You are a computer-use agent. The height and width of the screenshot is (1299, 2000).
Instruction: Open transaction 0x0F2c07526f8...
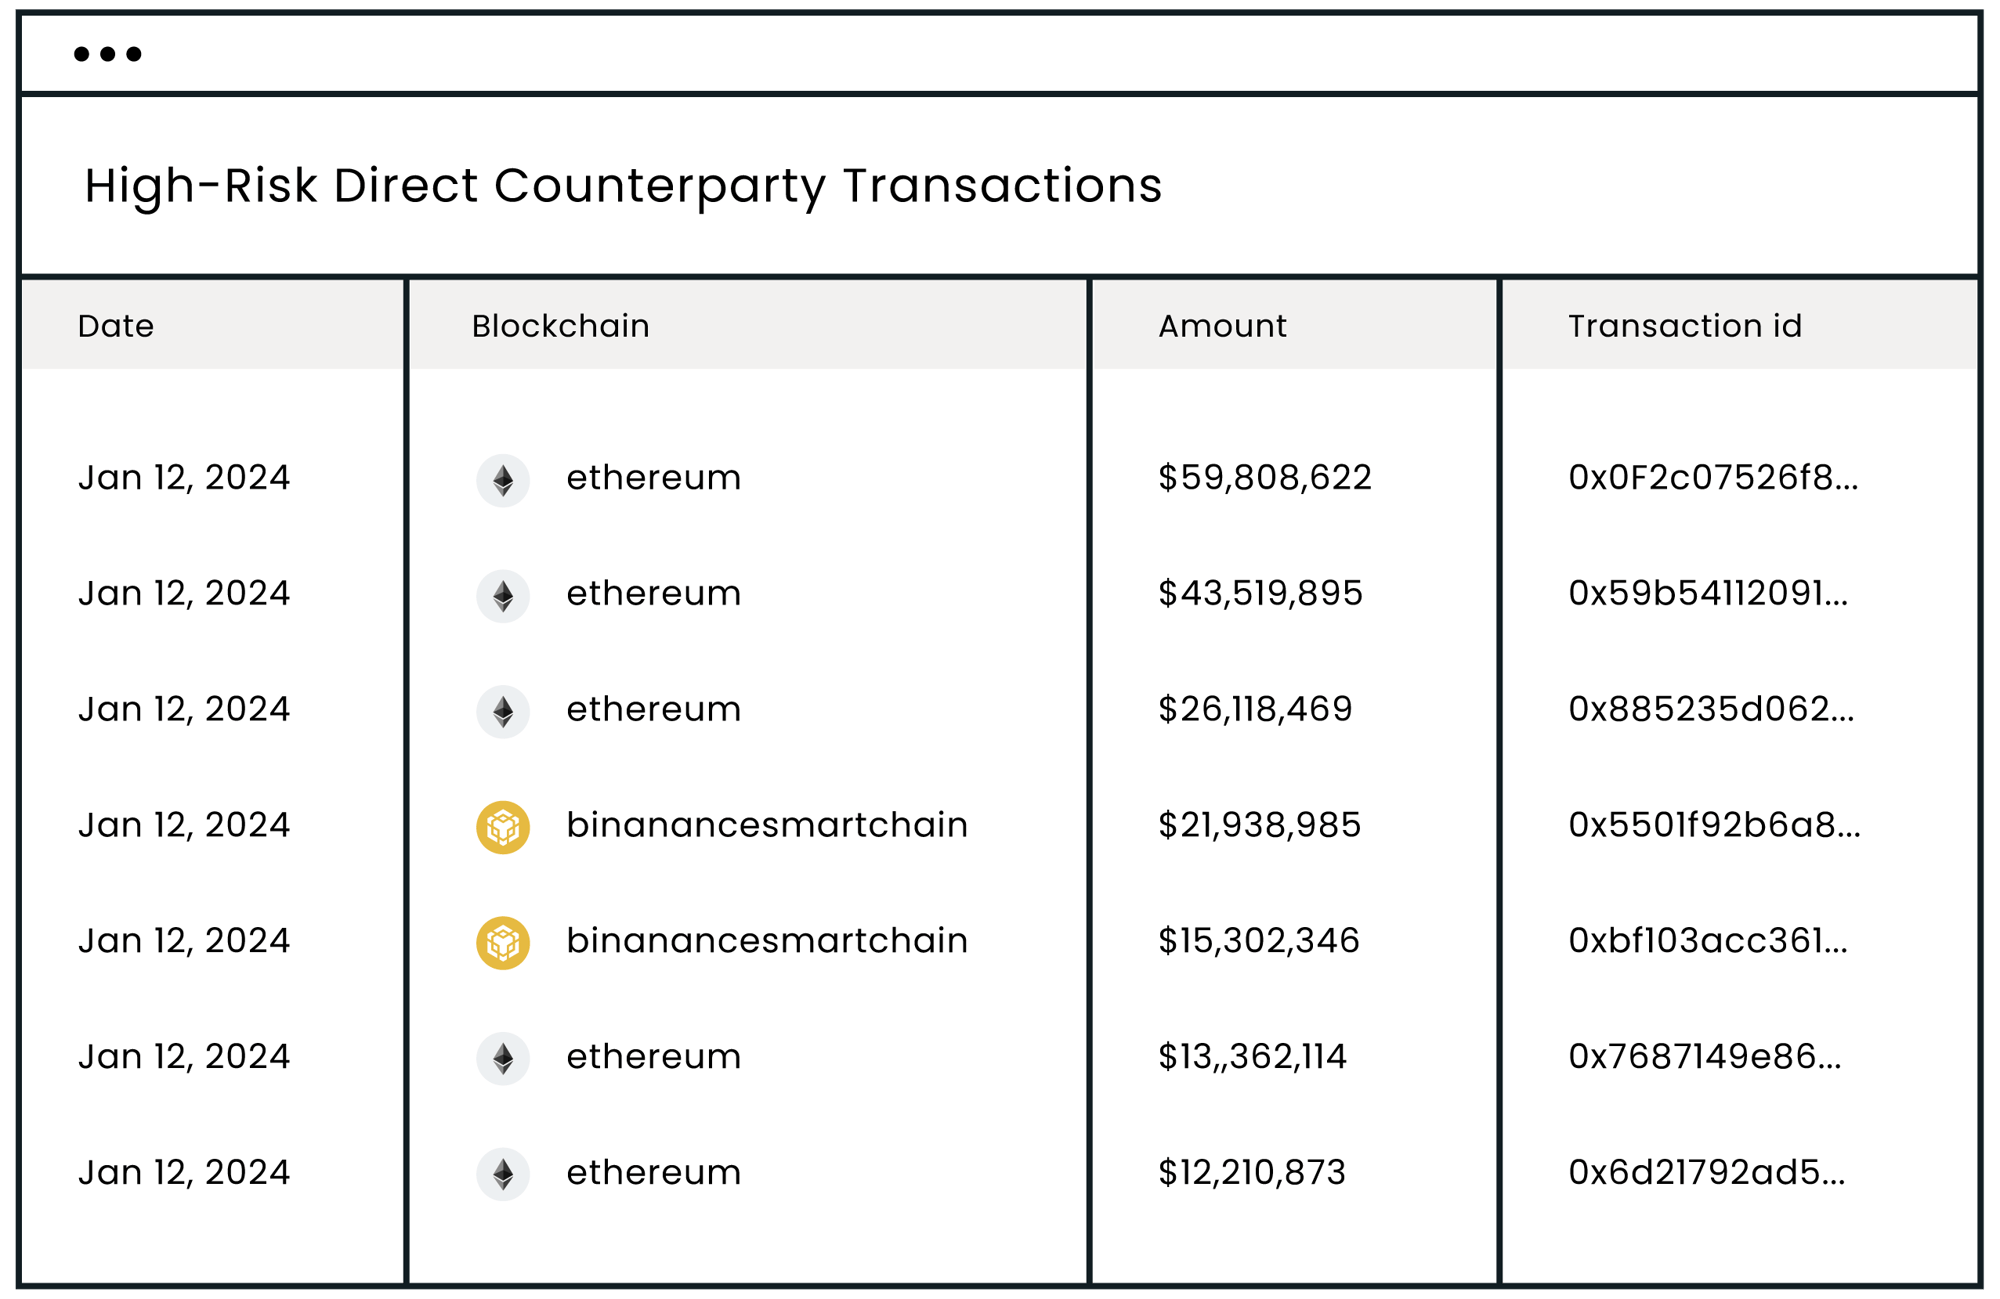[1713, 478]
